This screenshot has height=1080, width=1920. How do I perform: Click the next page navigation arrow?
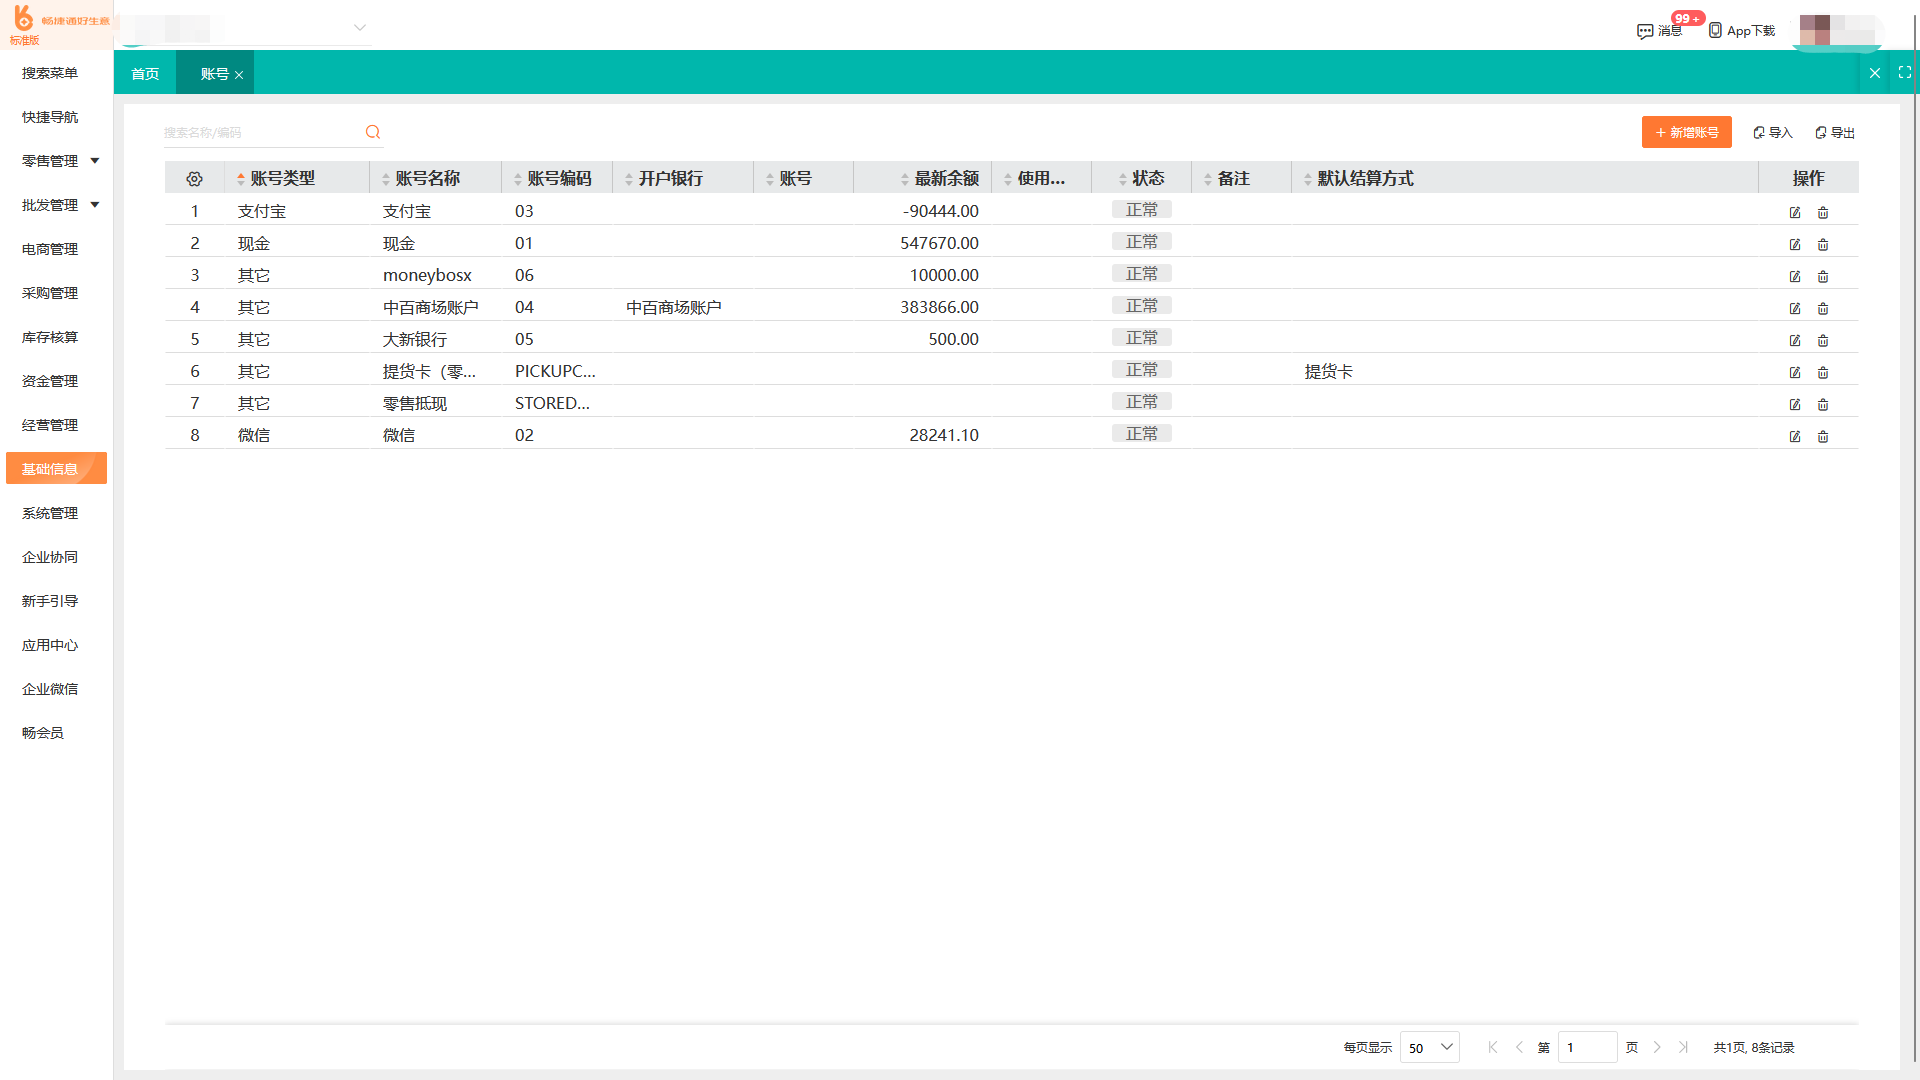[1656, 1046]
